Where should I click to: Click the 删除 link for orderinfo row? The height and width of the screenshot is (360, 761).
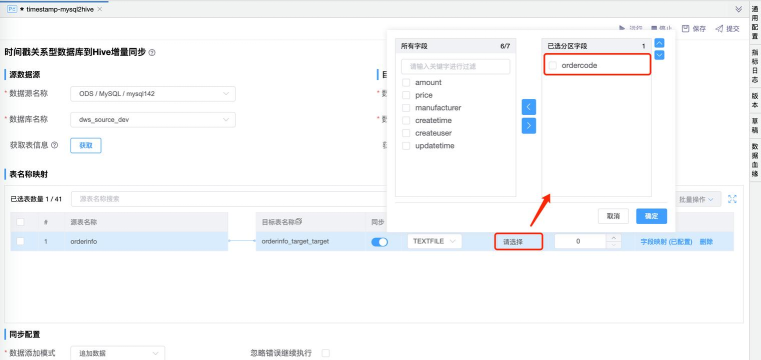coord(706,242)
